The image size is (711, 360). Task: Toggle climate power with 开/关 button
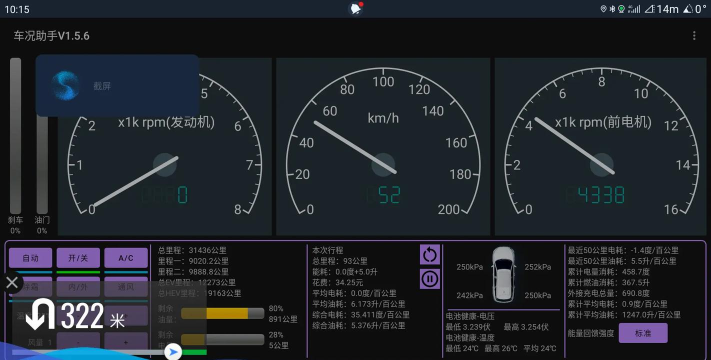78,258
